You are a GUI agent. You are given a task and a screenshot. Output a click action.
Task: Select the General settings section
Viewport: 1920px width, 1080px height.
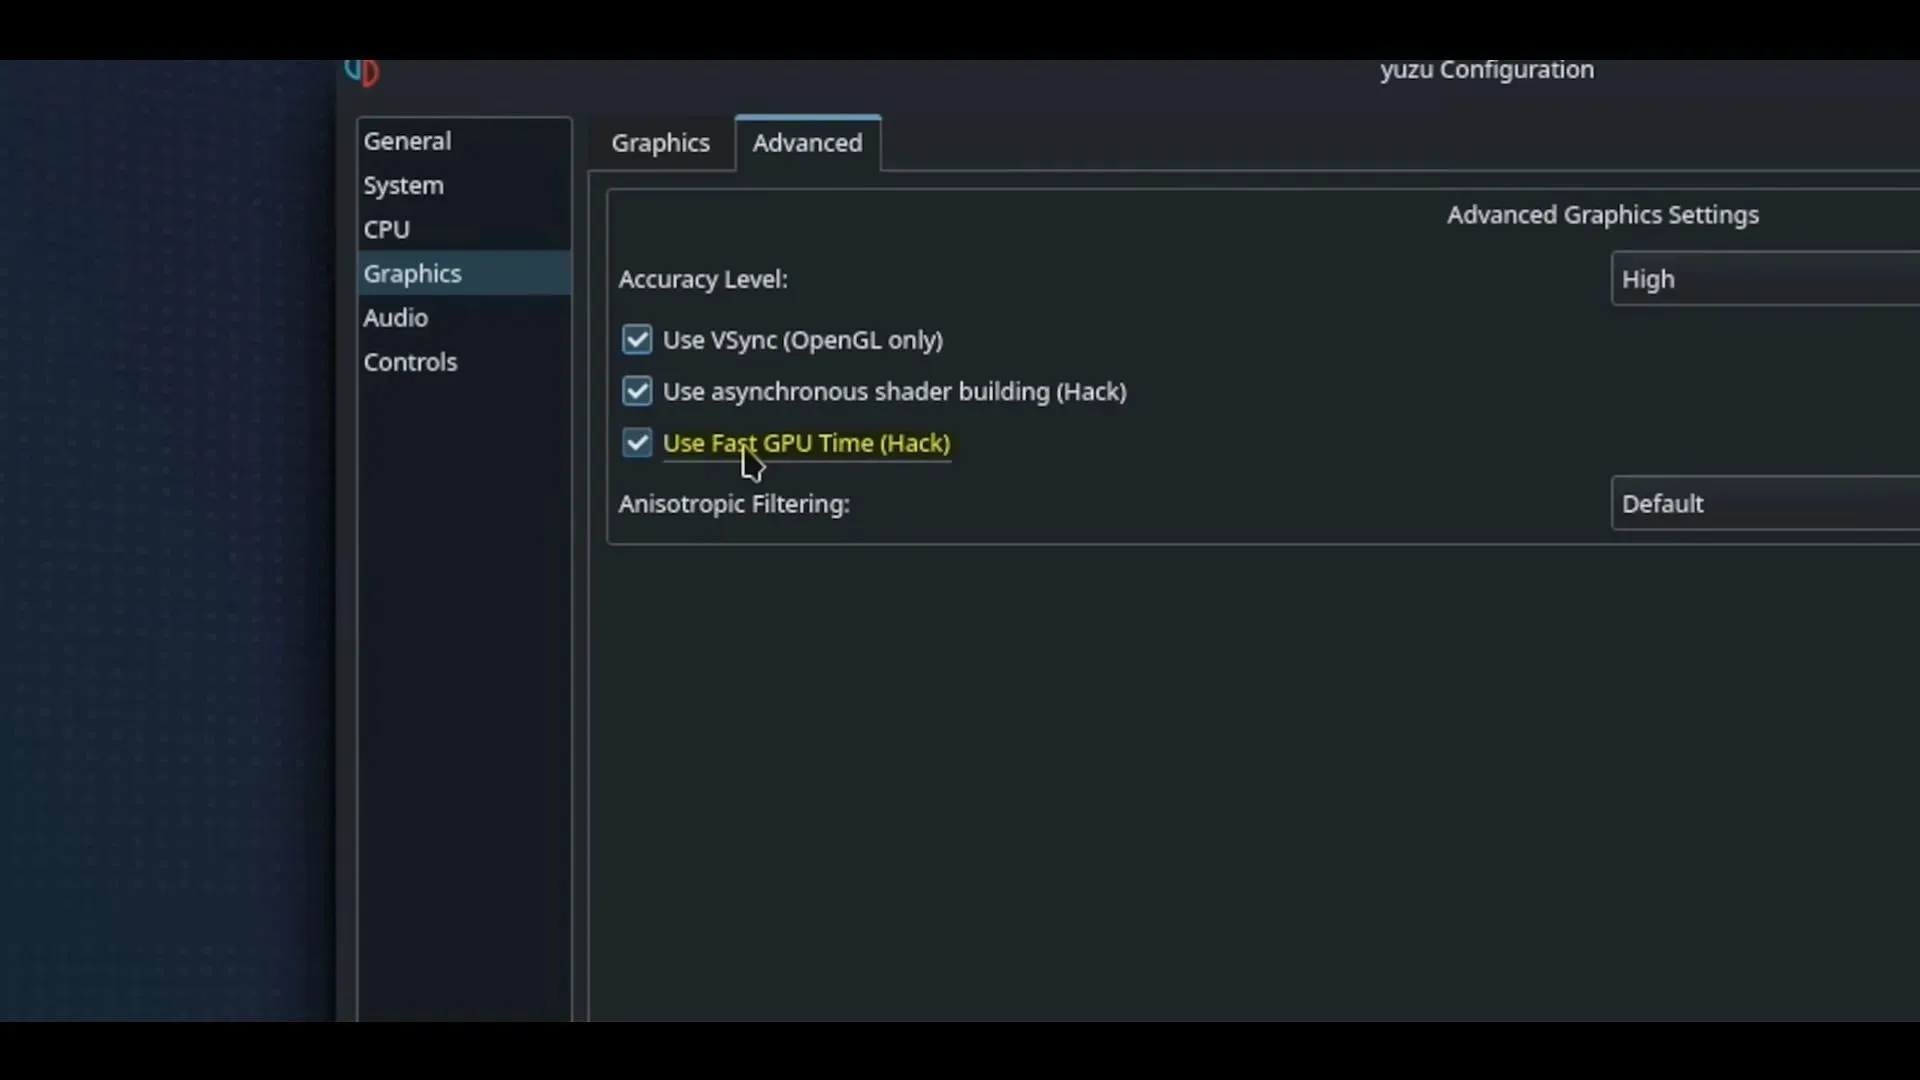pos(405,141)
